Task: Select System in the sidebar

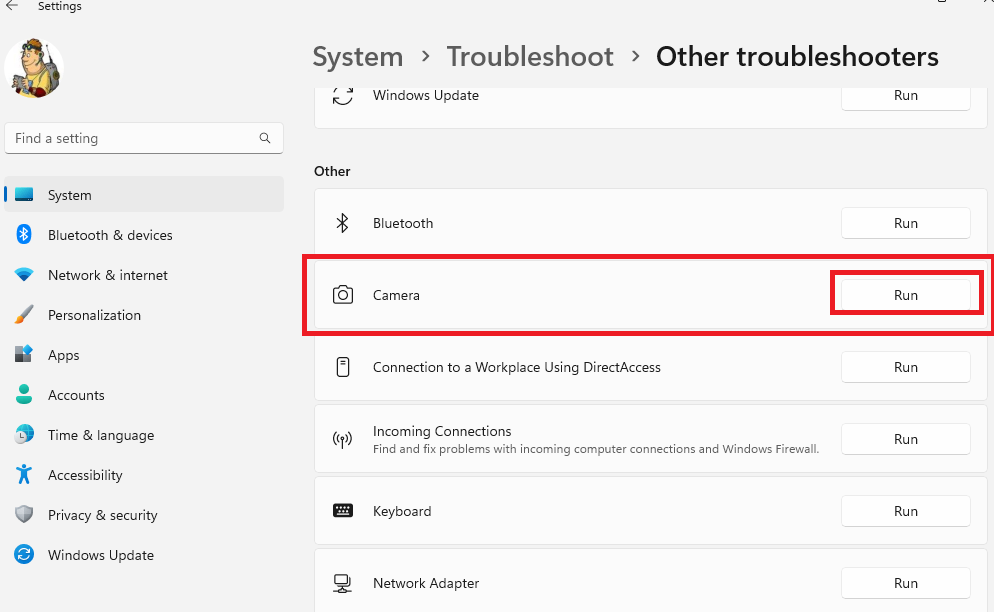Action: click(x=144, y=195)
